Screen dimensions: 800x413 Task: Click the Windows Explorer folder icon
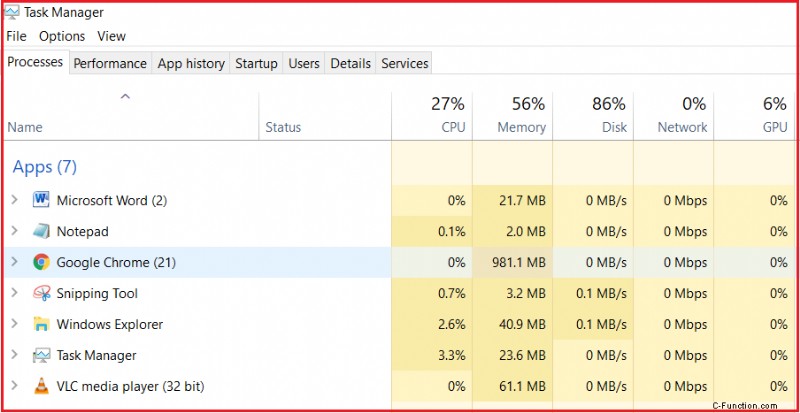coord(41,324)
